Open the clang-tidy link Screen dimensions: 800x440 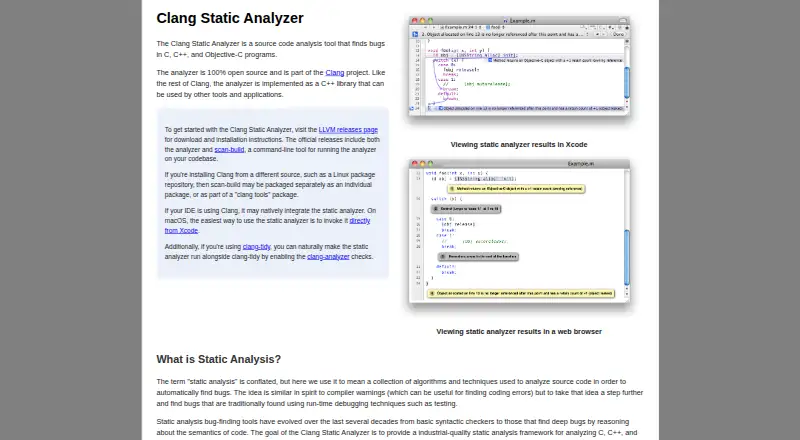(x=257, y=247)
